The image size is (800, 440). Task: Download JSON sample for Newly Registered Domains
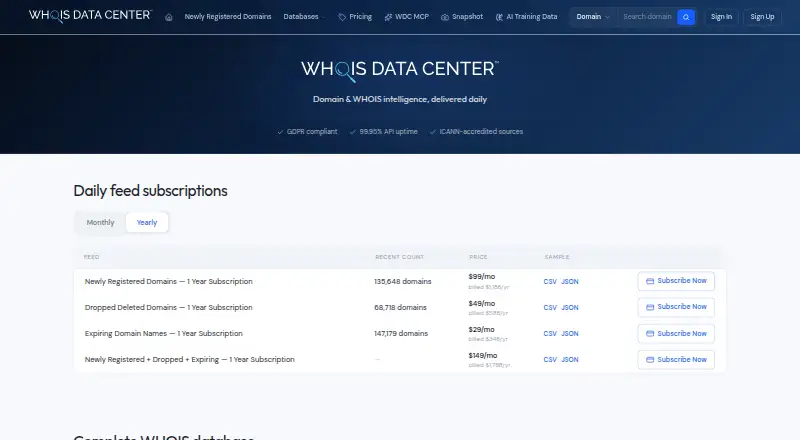click(570, 282)
